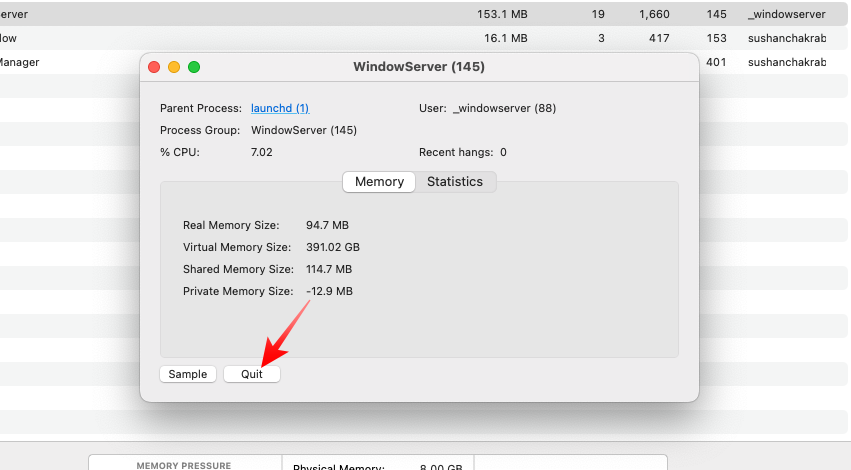Image resolution: width=851 pixels, height=470 pixels.
Task: Click PID 401 in process list
Action: pyautogui.click(x=716, y=62)
